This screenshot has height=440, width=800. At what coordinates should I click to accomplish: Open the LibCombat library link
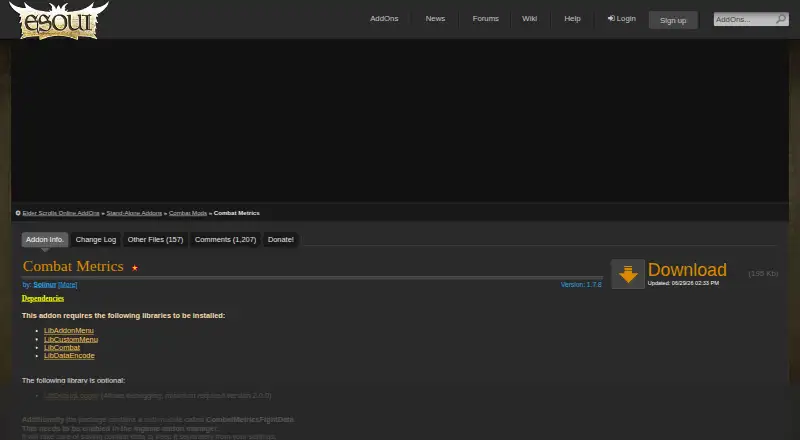point(62,348)
